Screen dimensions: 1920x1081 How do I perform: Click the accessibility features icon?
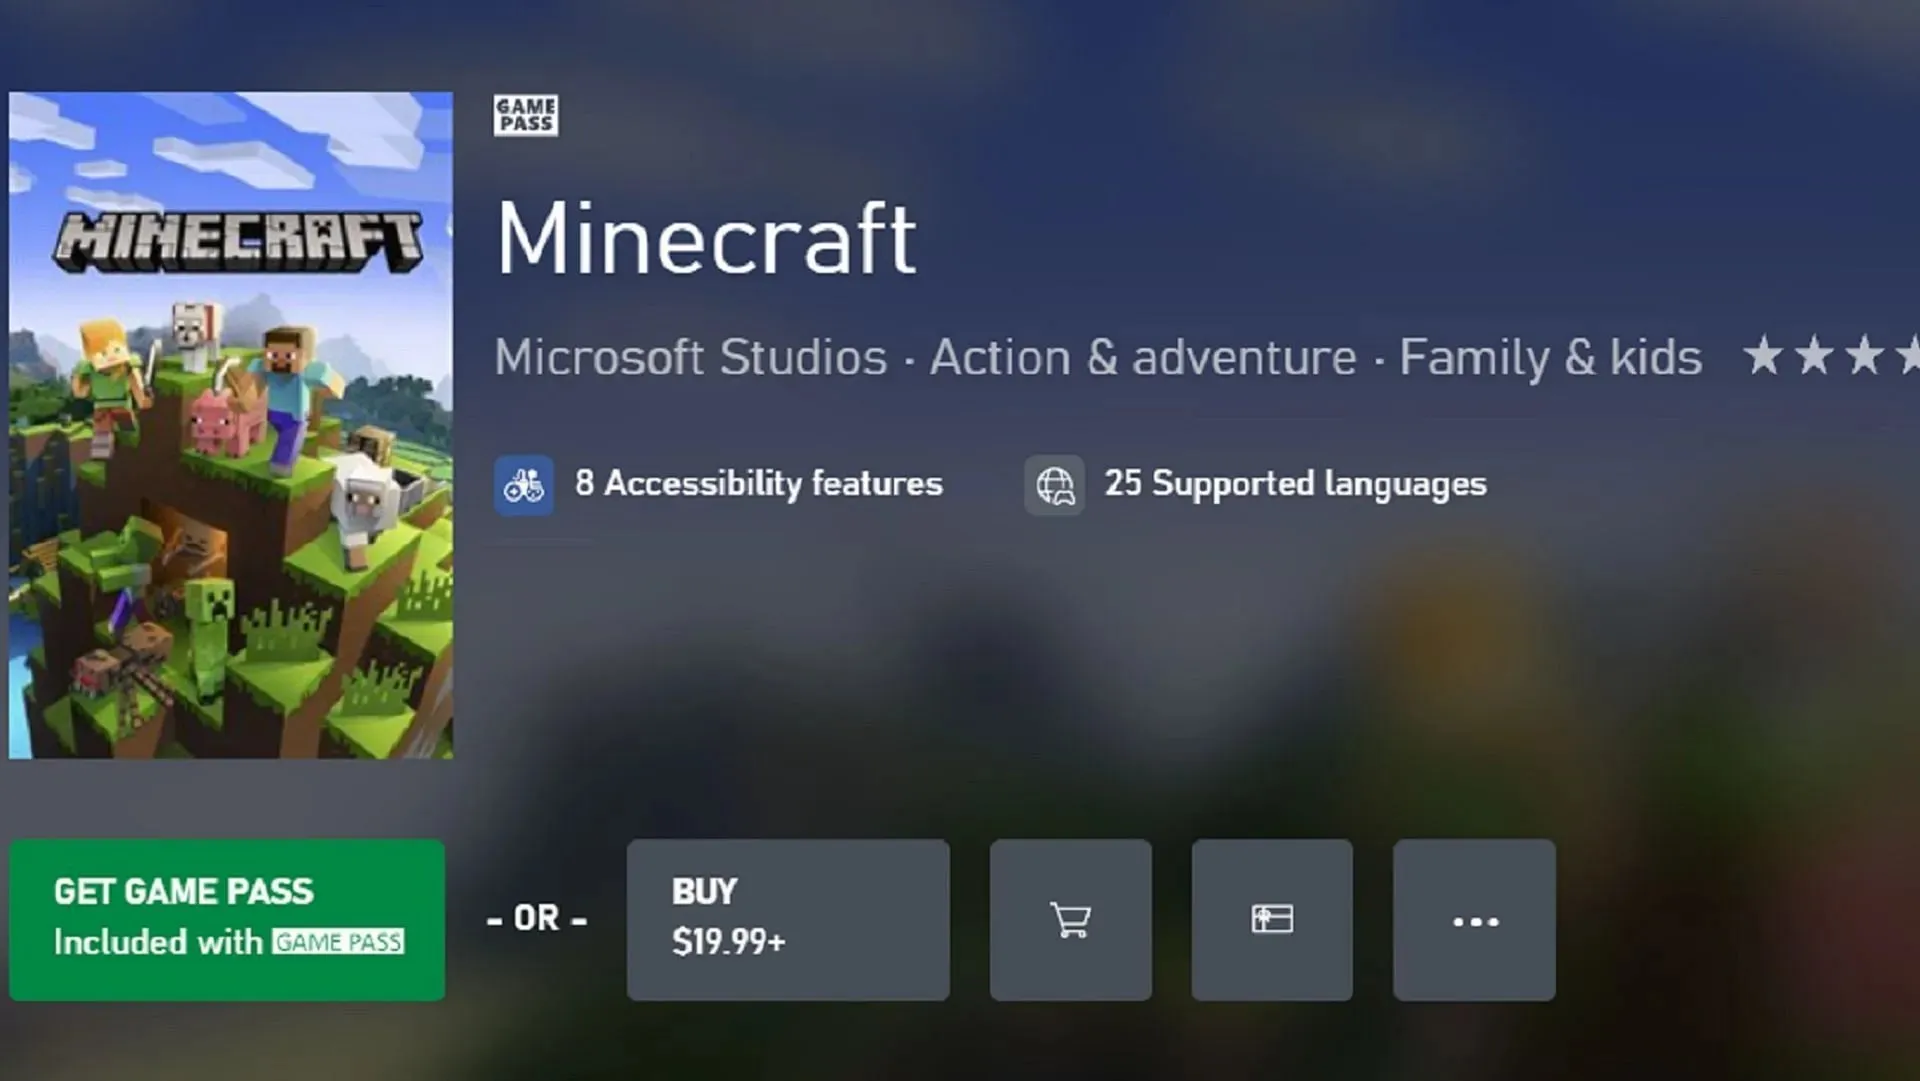[524, 482]
